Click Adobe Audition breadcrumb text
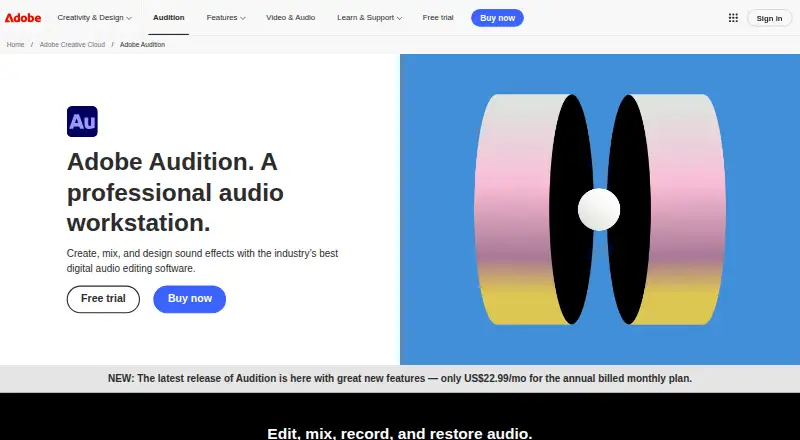The width and height of the screenshot is (800, 440). (142, 45)
